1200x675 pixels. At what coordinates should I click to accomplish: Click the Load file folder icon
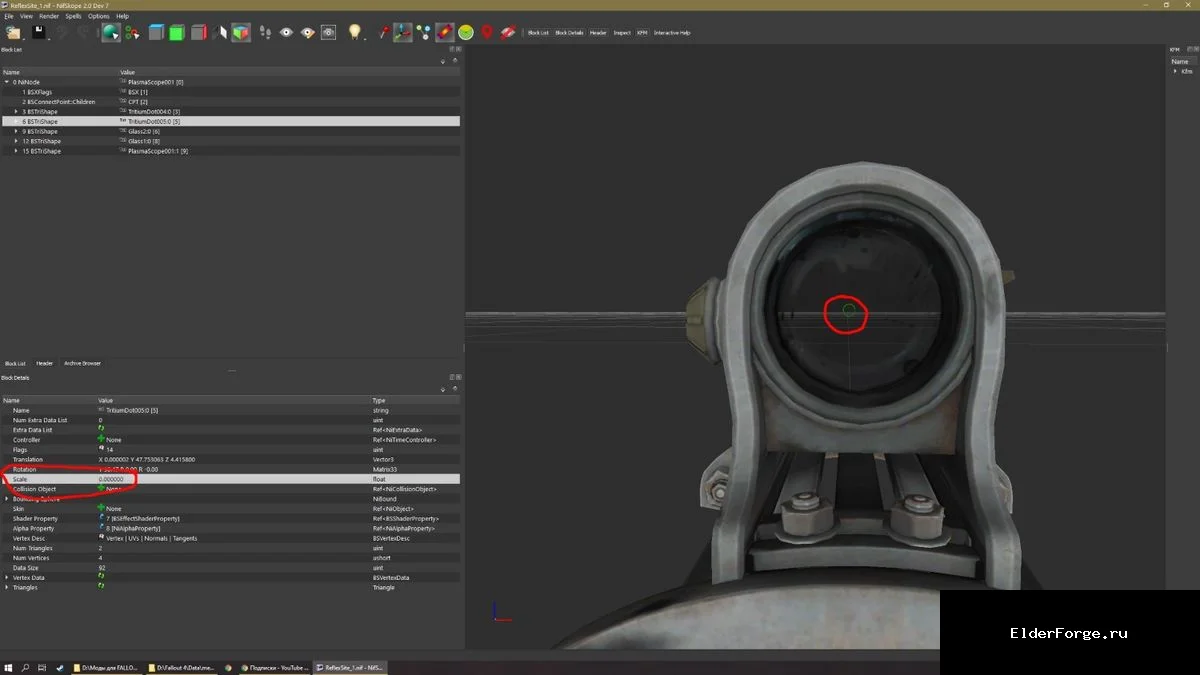(x=13, y=32)
